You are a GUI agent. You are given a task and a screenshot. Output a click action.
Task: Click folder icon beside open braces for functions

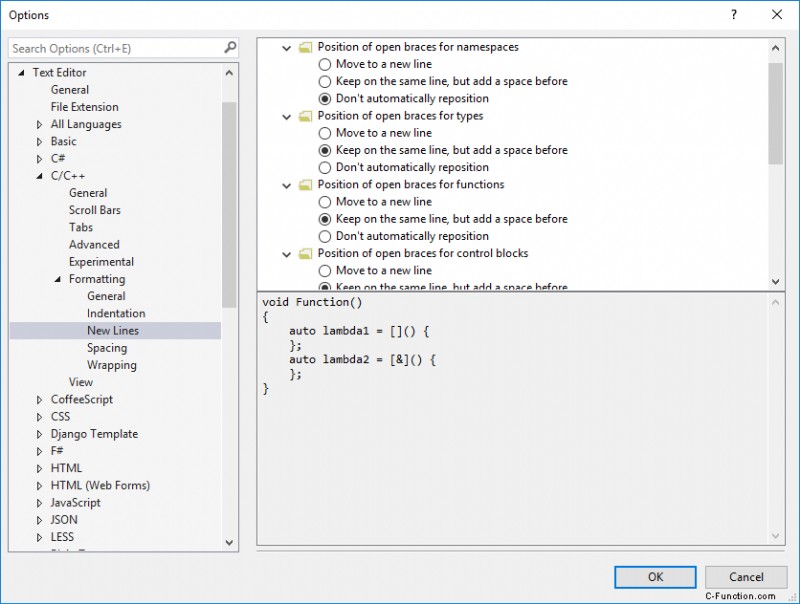pos(305,185)
